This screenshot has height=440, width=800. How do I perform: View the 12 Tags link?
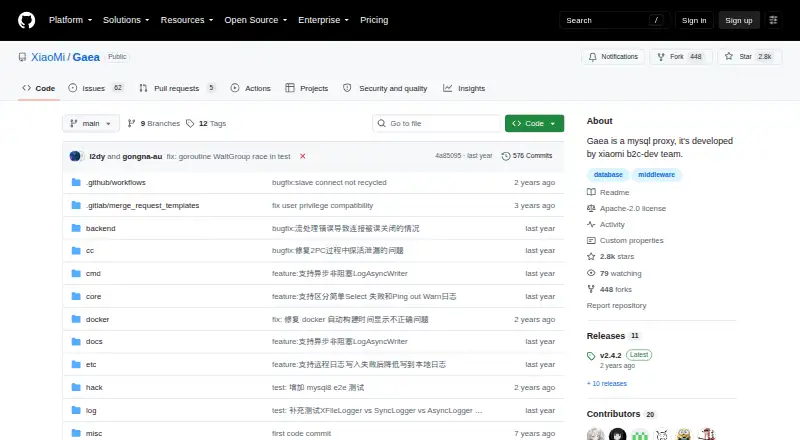click(206, 124)
